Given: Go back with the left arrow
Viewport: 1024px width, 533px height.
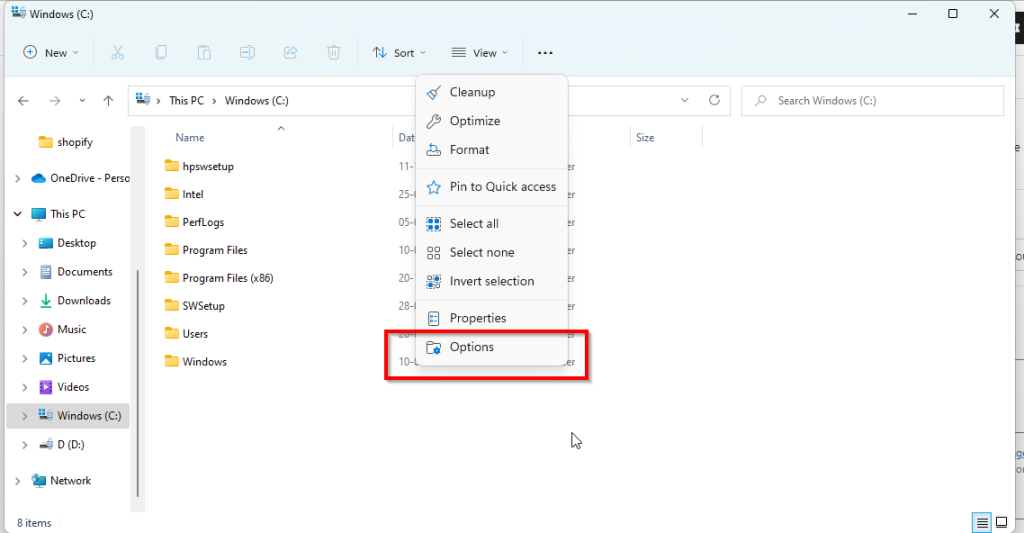Looking at the screenshot, I should pos(24,101).
